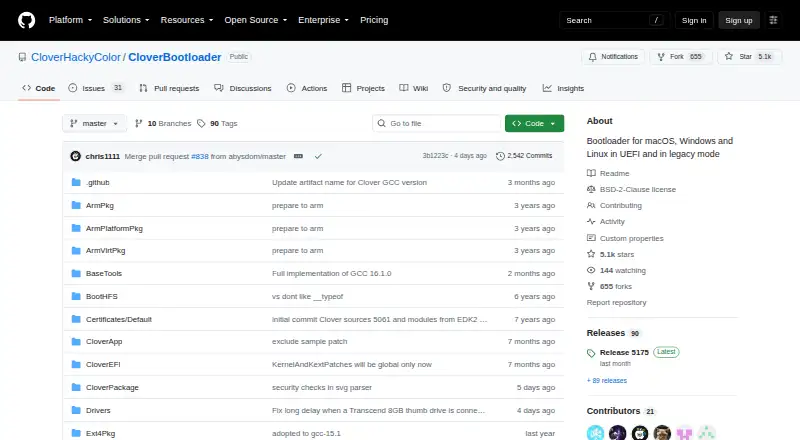Switch to the Actions tab
The image size is (800, 440).
pos(307,88)
